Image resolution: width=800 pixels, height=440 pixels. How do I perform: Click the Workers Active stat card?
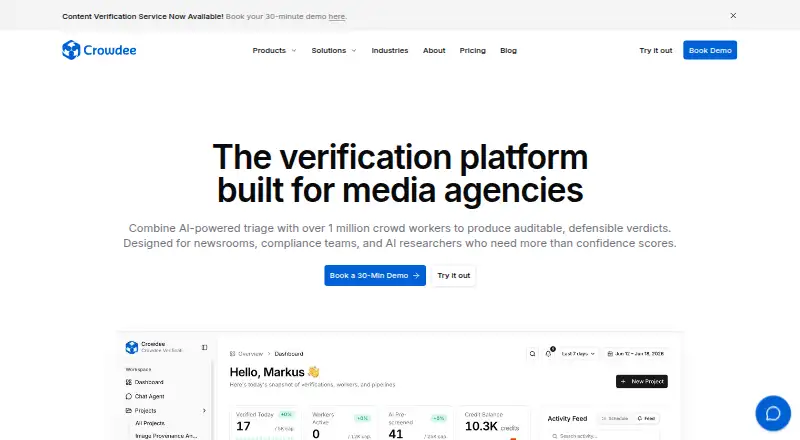341,424
